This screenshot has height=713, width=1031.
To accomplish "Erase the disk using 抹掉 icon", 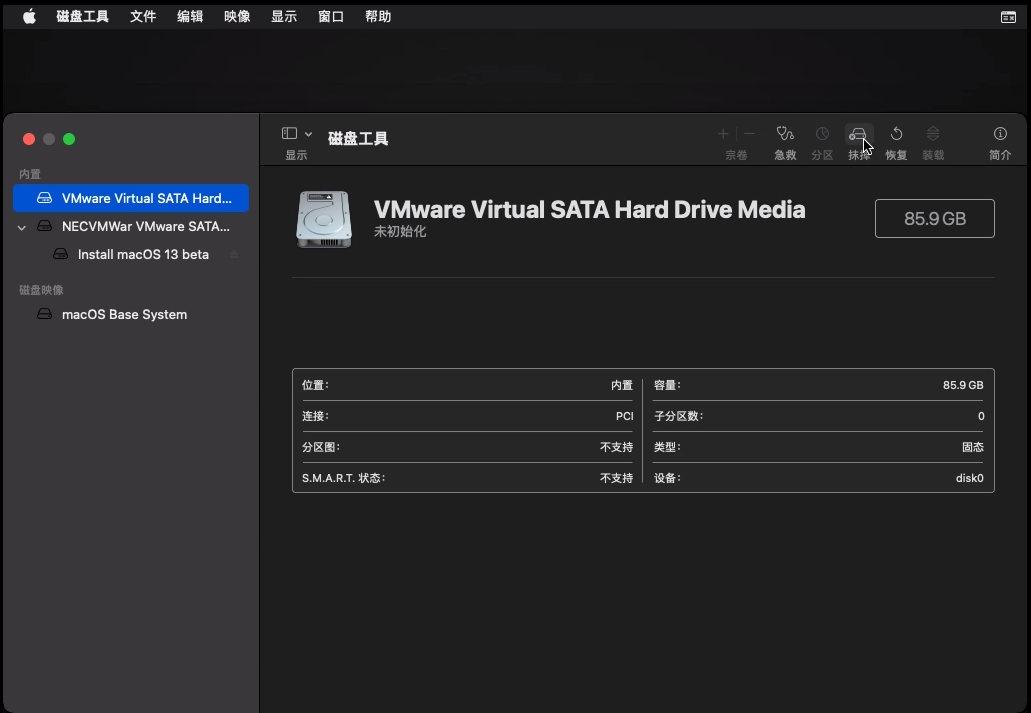I will click(858, 133).
